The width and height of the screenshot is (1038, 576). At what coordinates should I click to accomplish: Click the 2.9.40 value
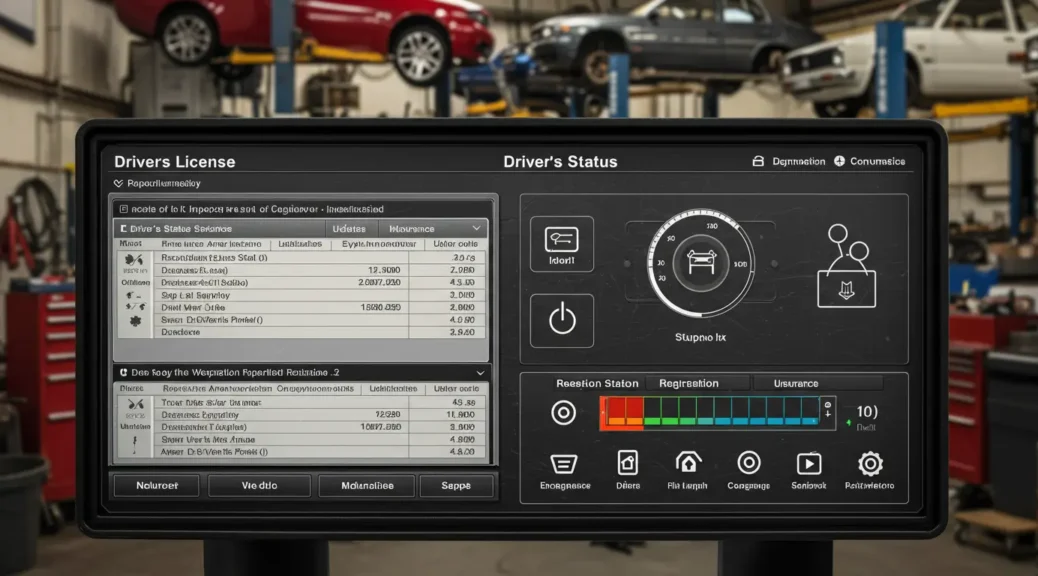click(x=462, y=332)
